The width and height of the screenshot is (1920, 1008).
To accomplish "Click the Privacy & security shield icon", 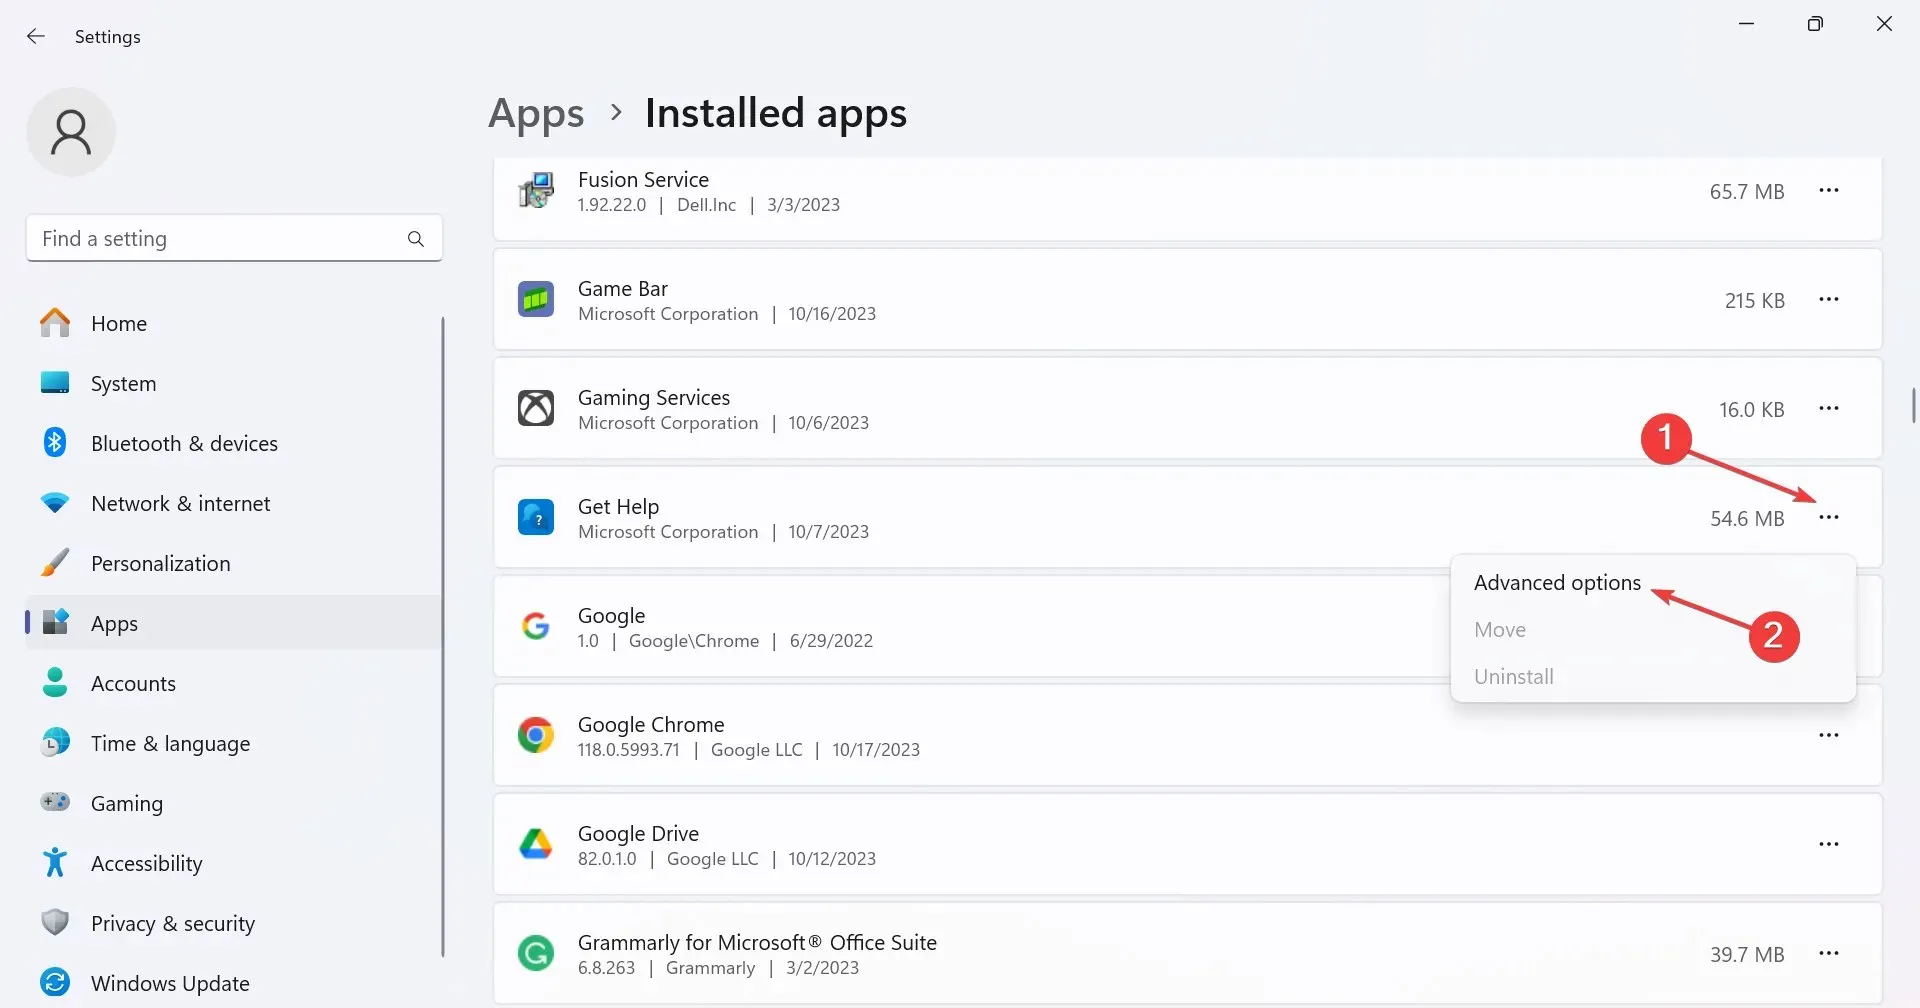I will click(x=55, y=922).
